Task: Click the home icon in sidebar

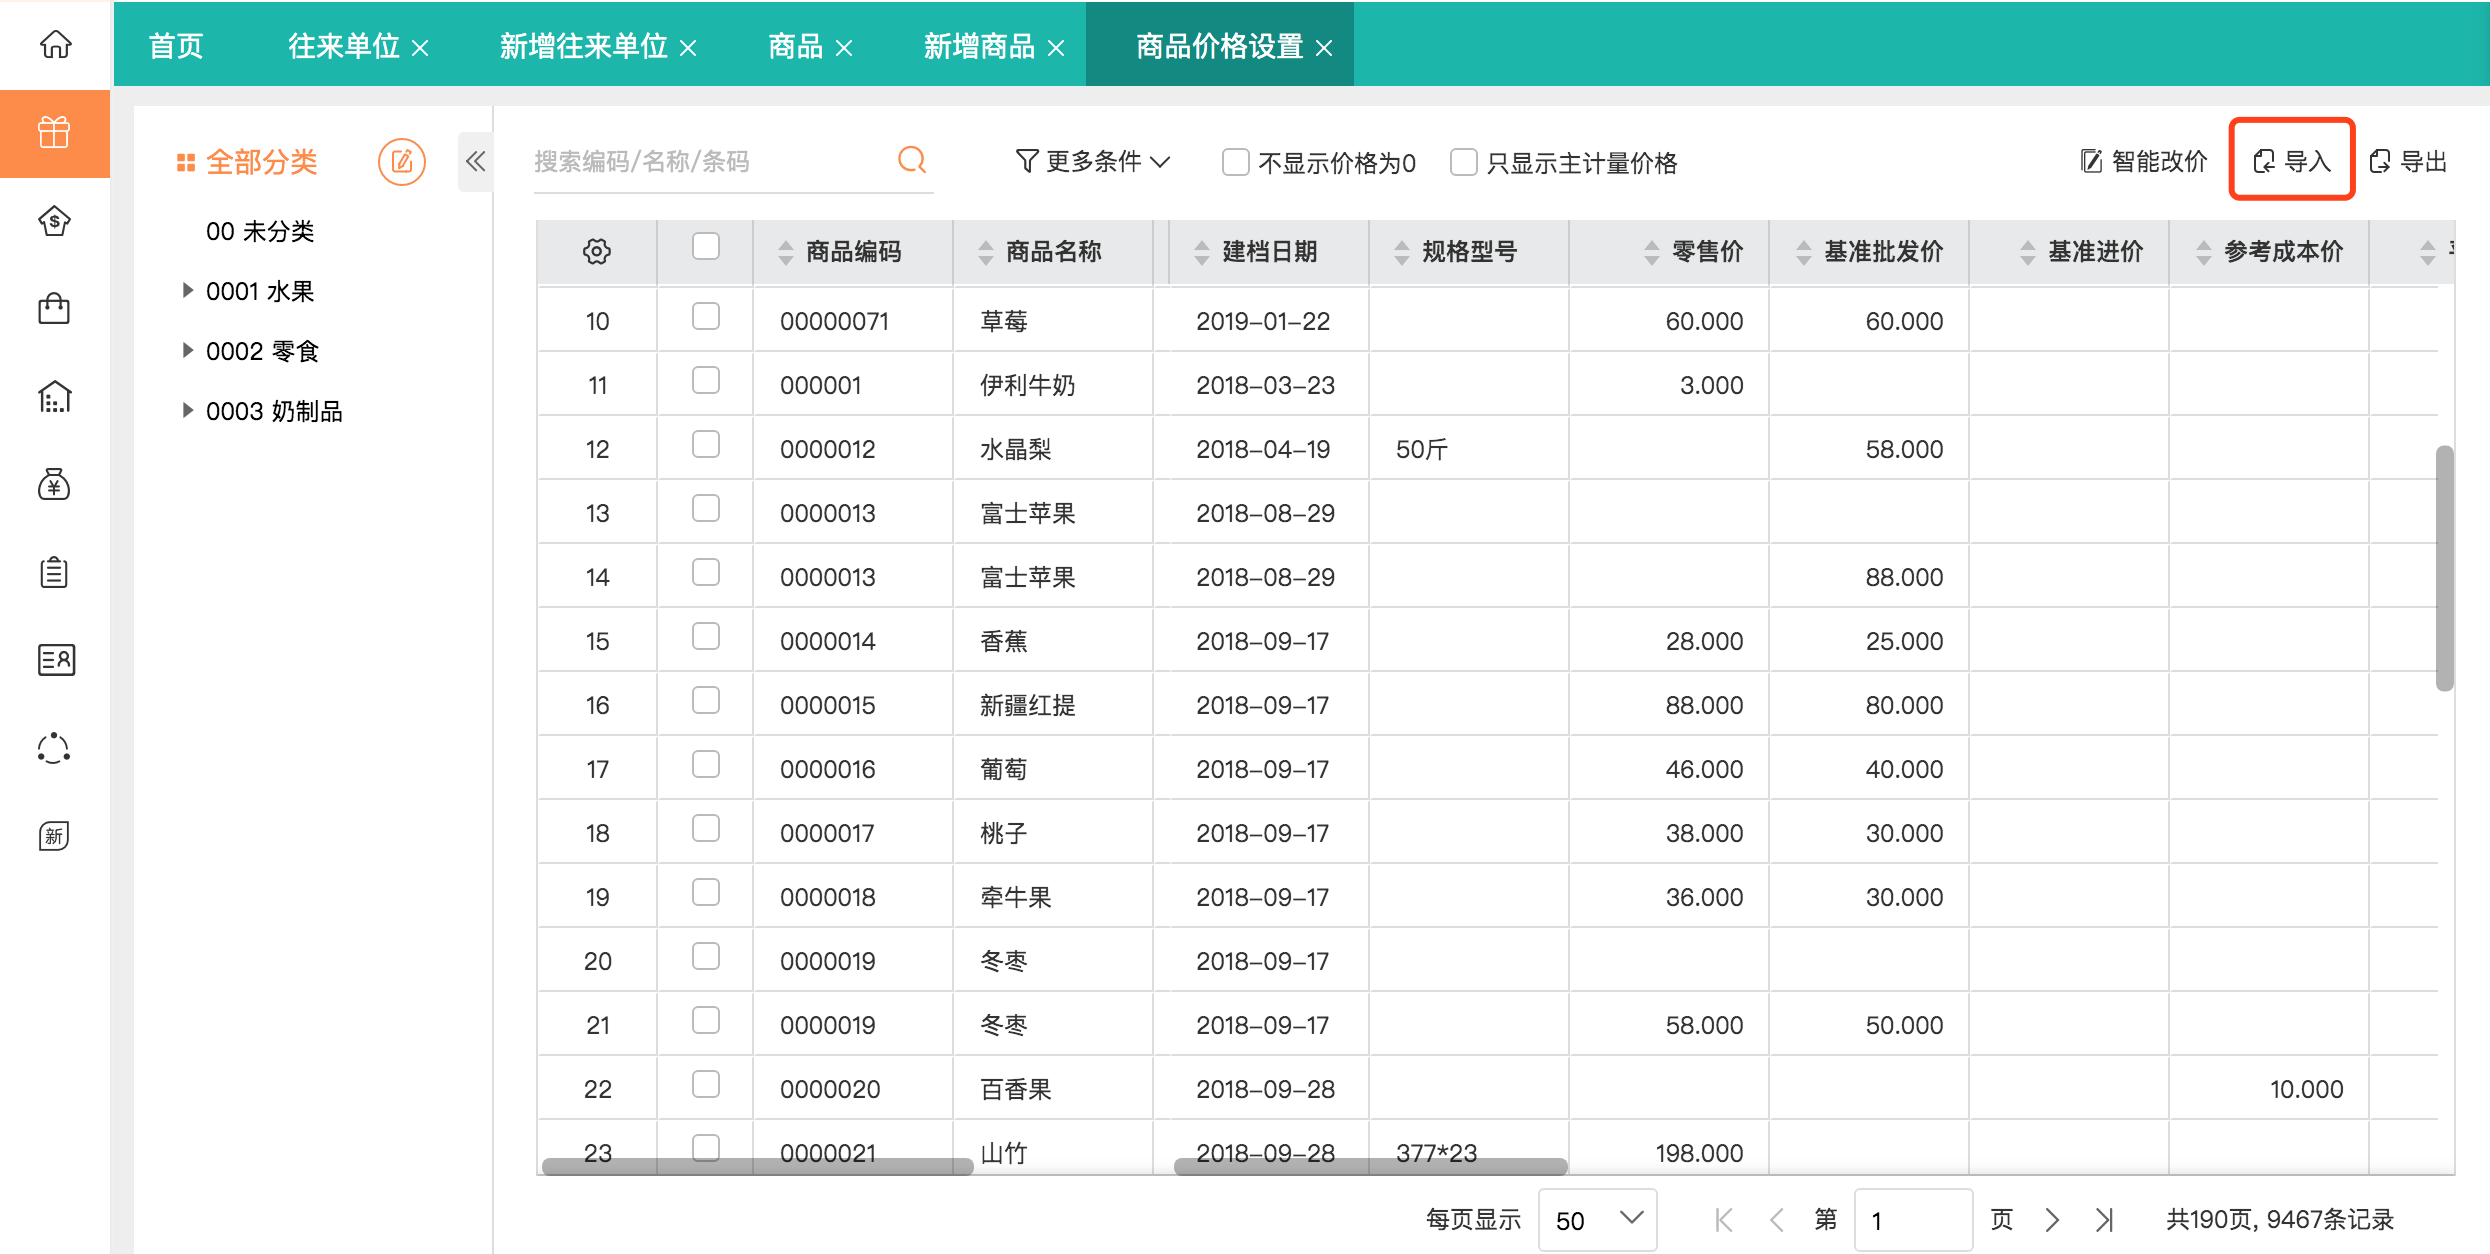Action: click(54, 43)
